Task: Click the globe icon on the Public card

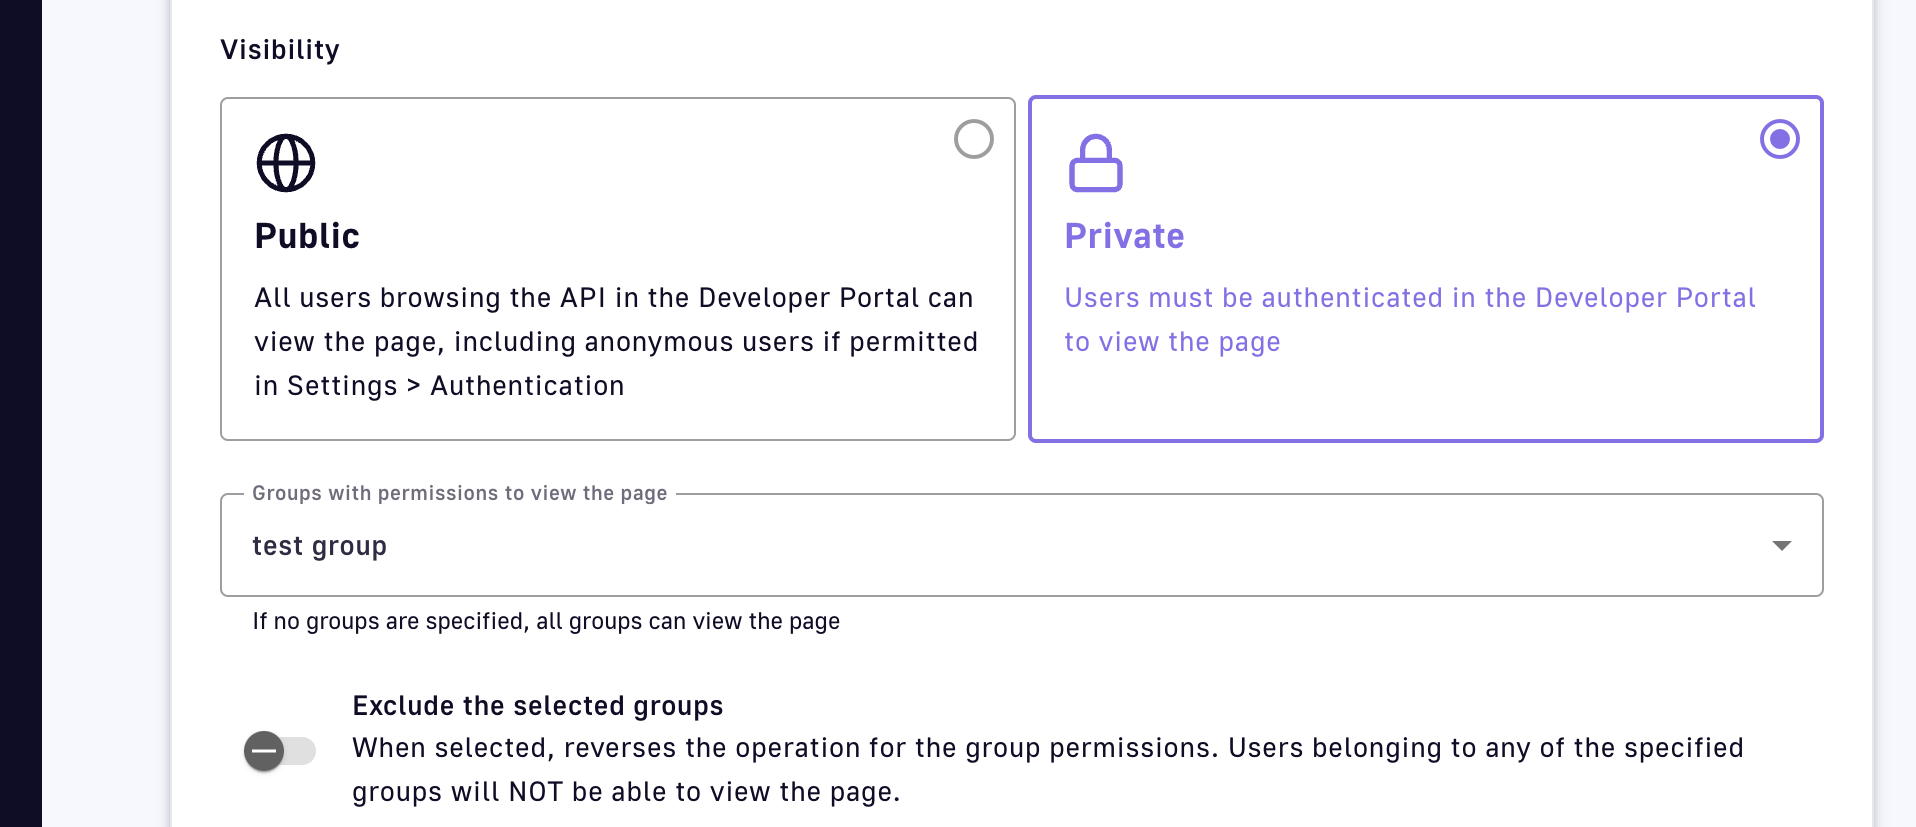Action: pos(286,163)
